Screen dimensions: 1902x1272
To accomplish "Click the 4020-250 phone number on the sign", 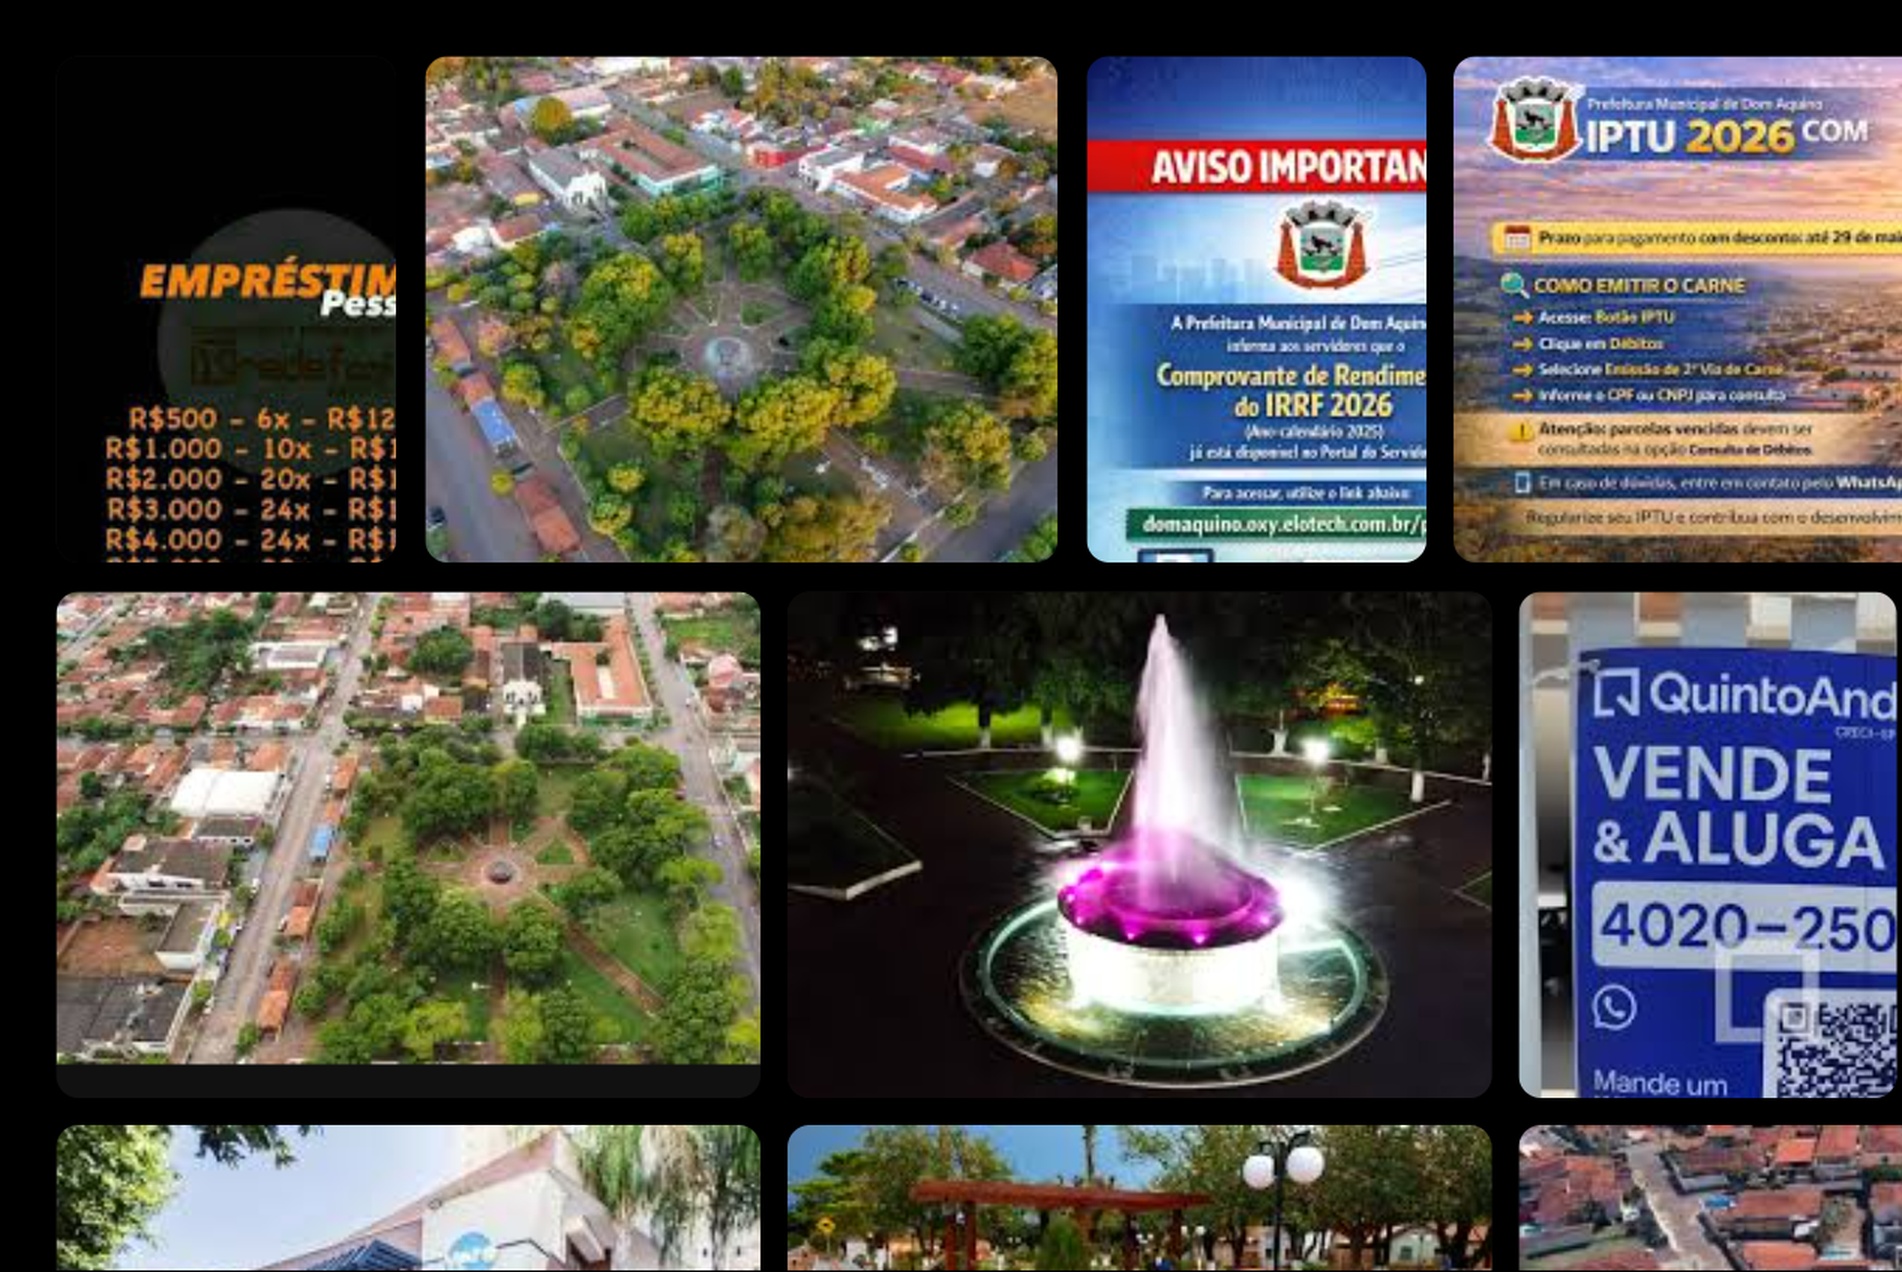I will 1744,927.
